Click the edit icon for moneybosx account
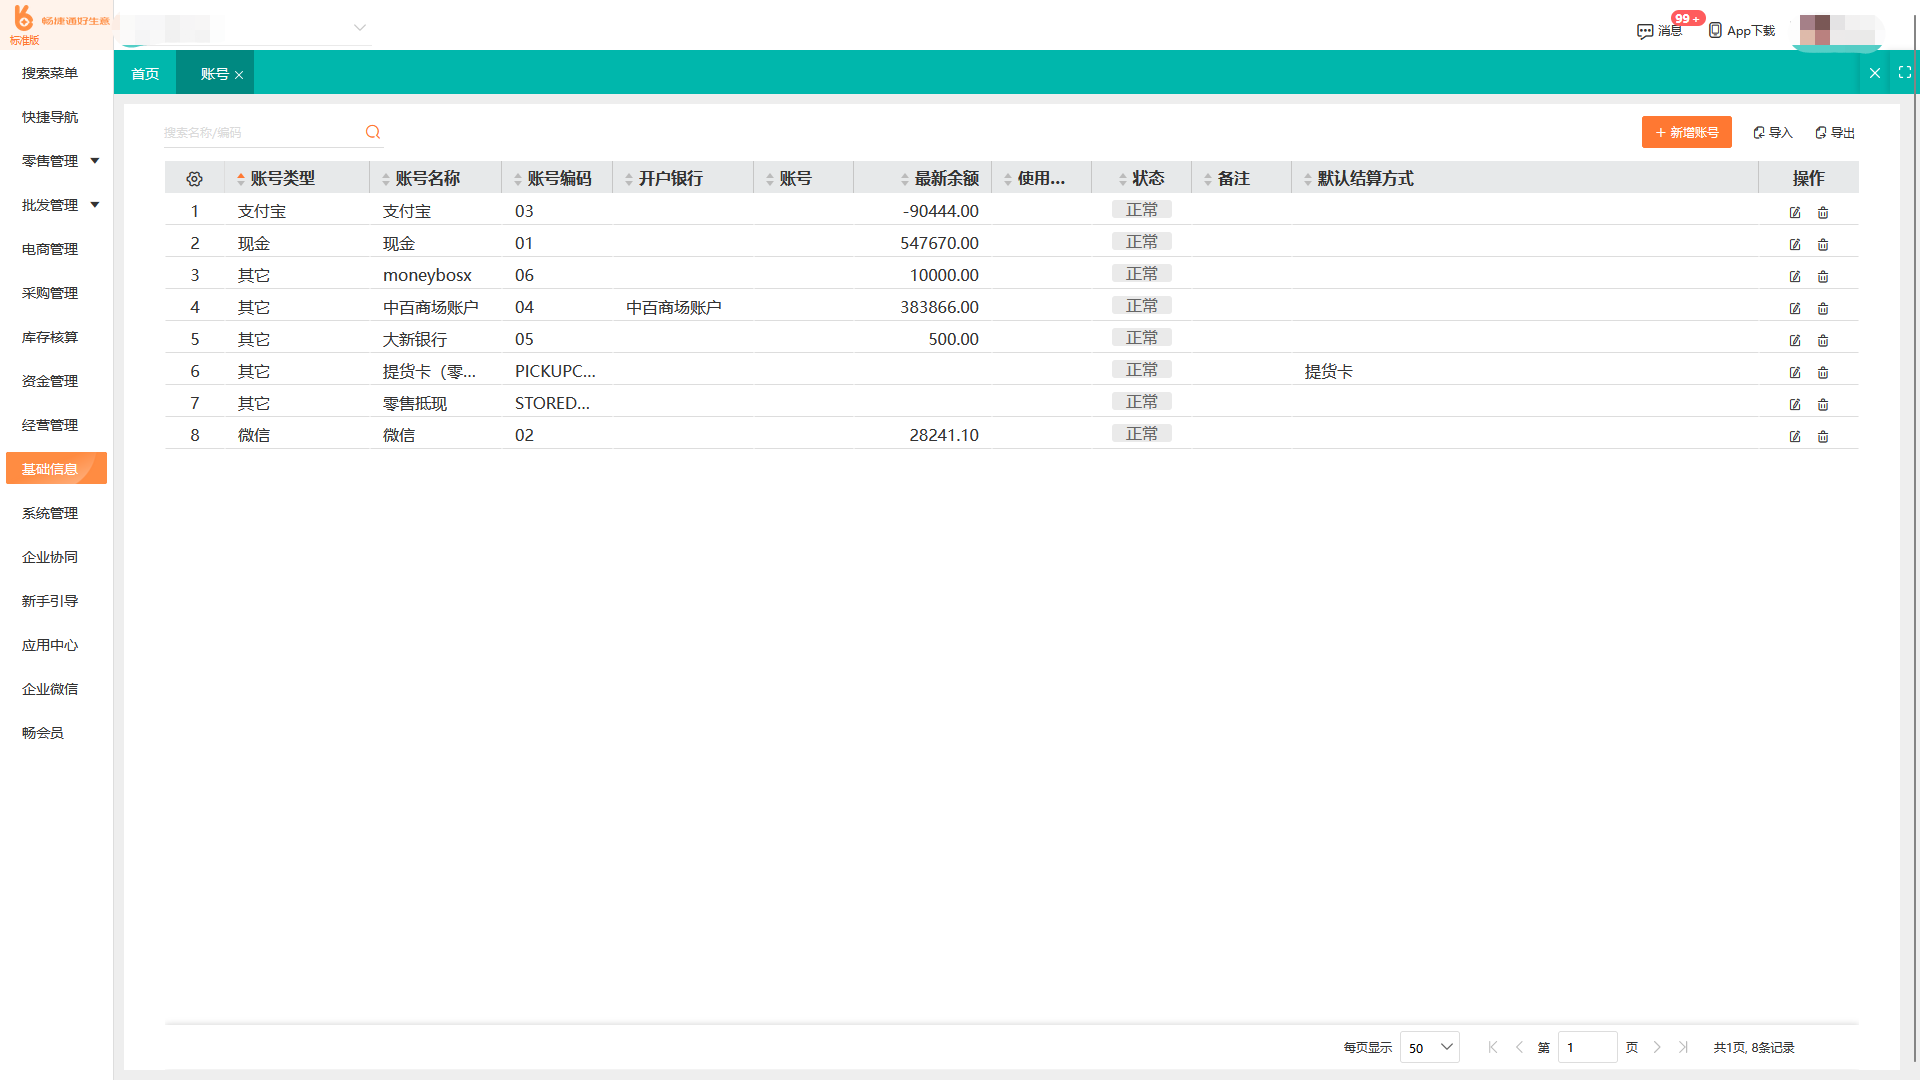 pyautogui.click(x=1795, y=274)
